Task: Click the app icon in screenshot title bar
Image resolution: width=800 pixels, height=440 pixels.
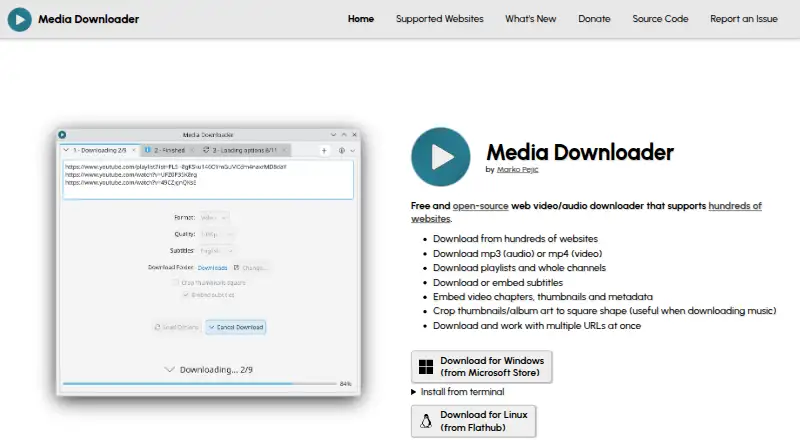Action: pyautogui.click(x=62, y=135)
